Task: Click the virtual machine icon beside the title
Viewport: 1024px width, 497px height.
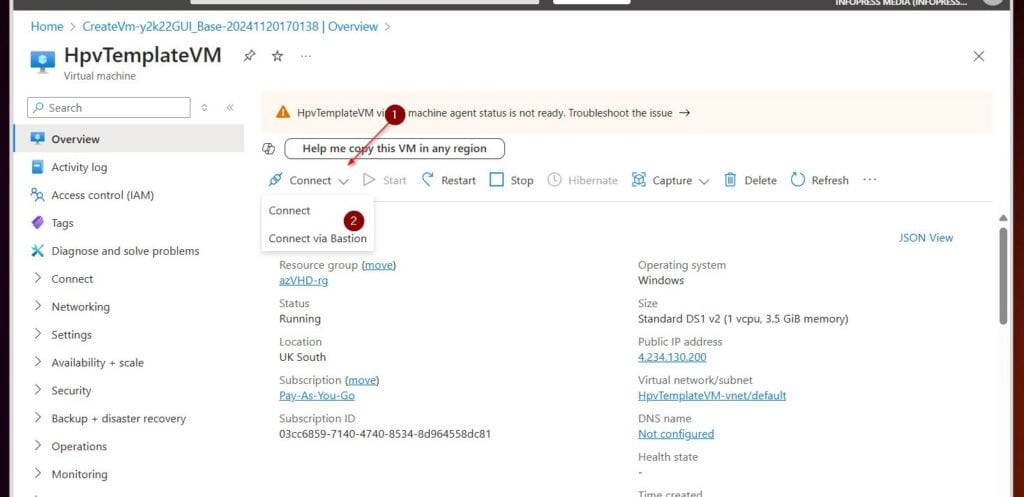Action: click(43, 61)
